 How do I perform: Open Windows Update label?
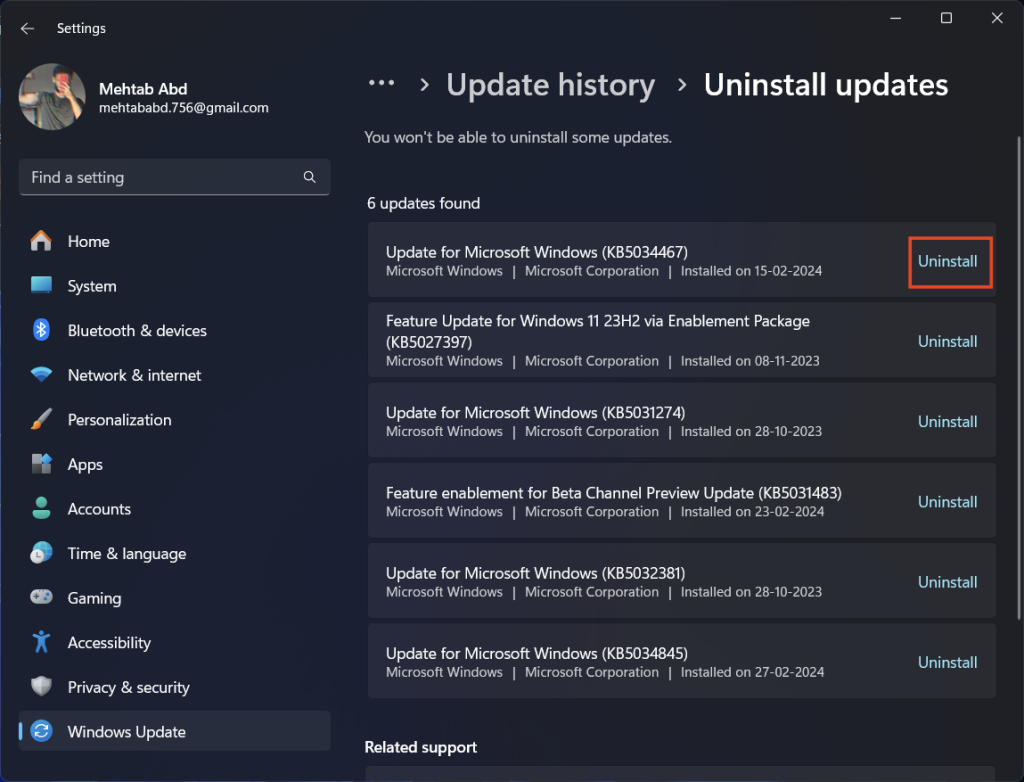(127, 732)
